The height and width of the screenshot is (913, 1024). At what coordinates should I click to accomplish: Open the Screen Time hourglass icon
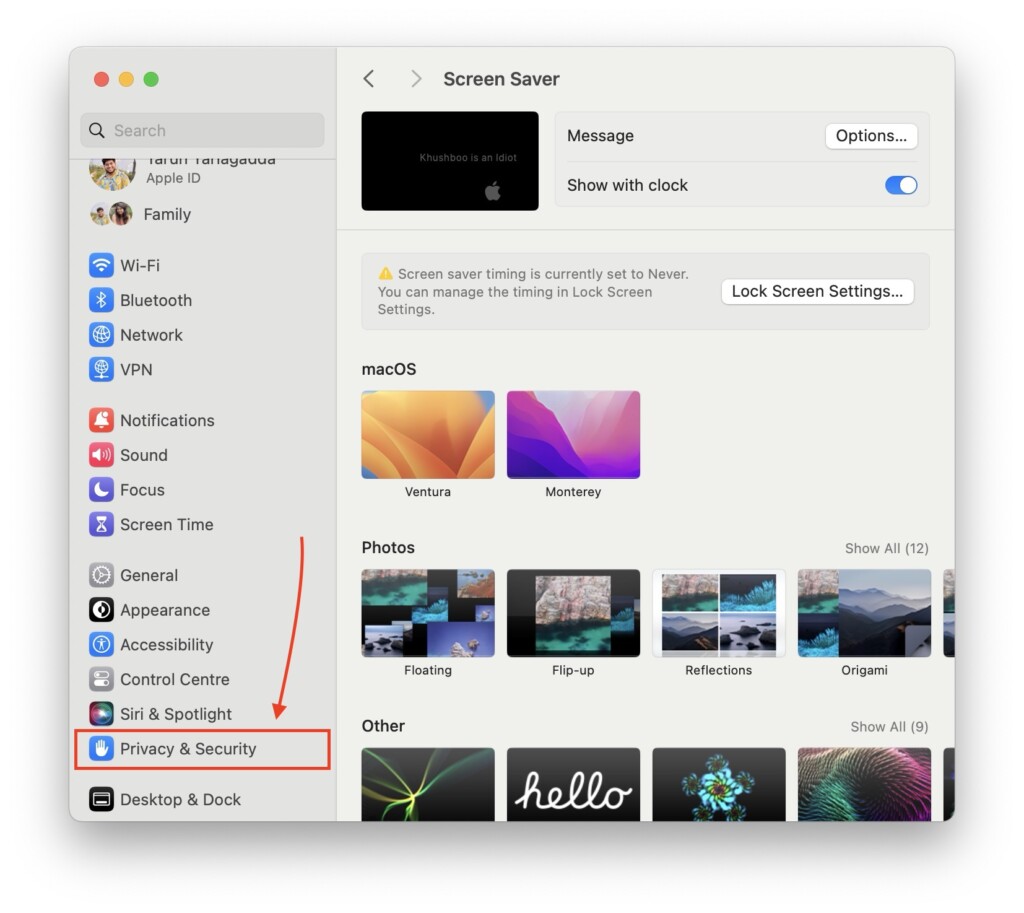(101, 524)
